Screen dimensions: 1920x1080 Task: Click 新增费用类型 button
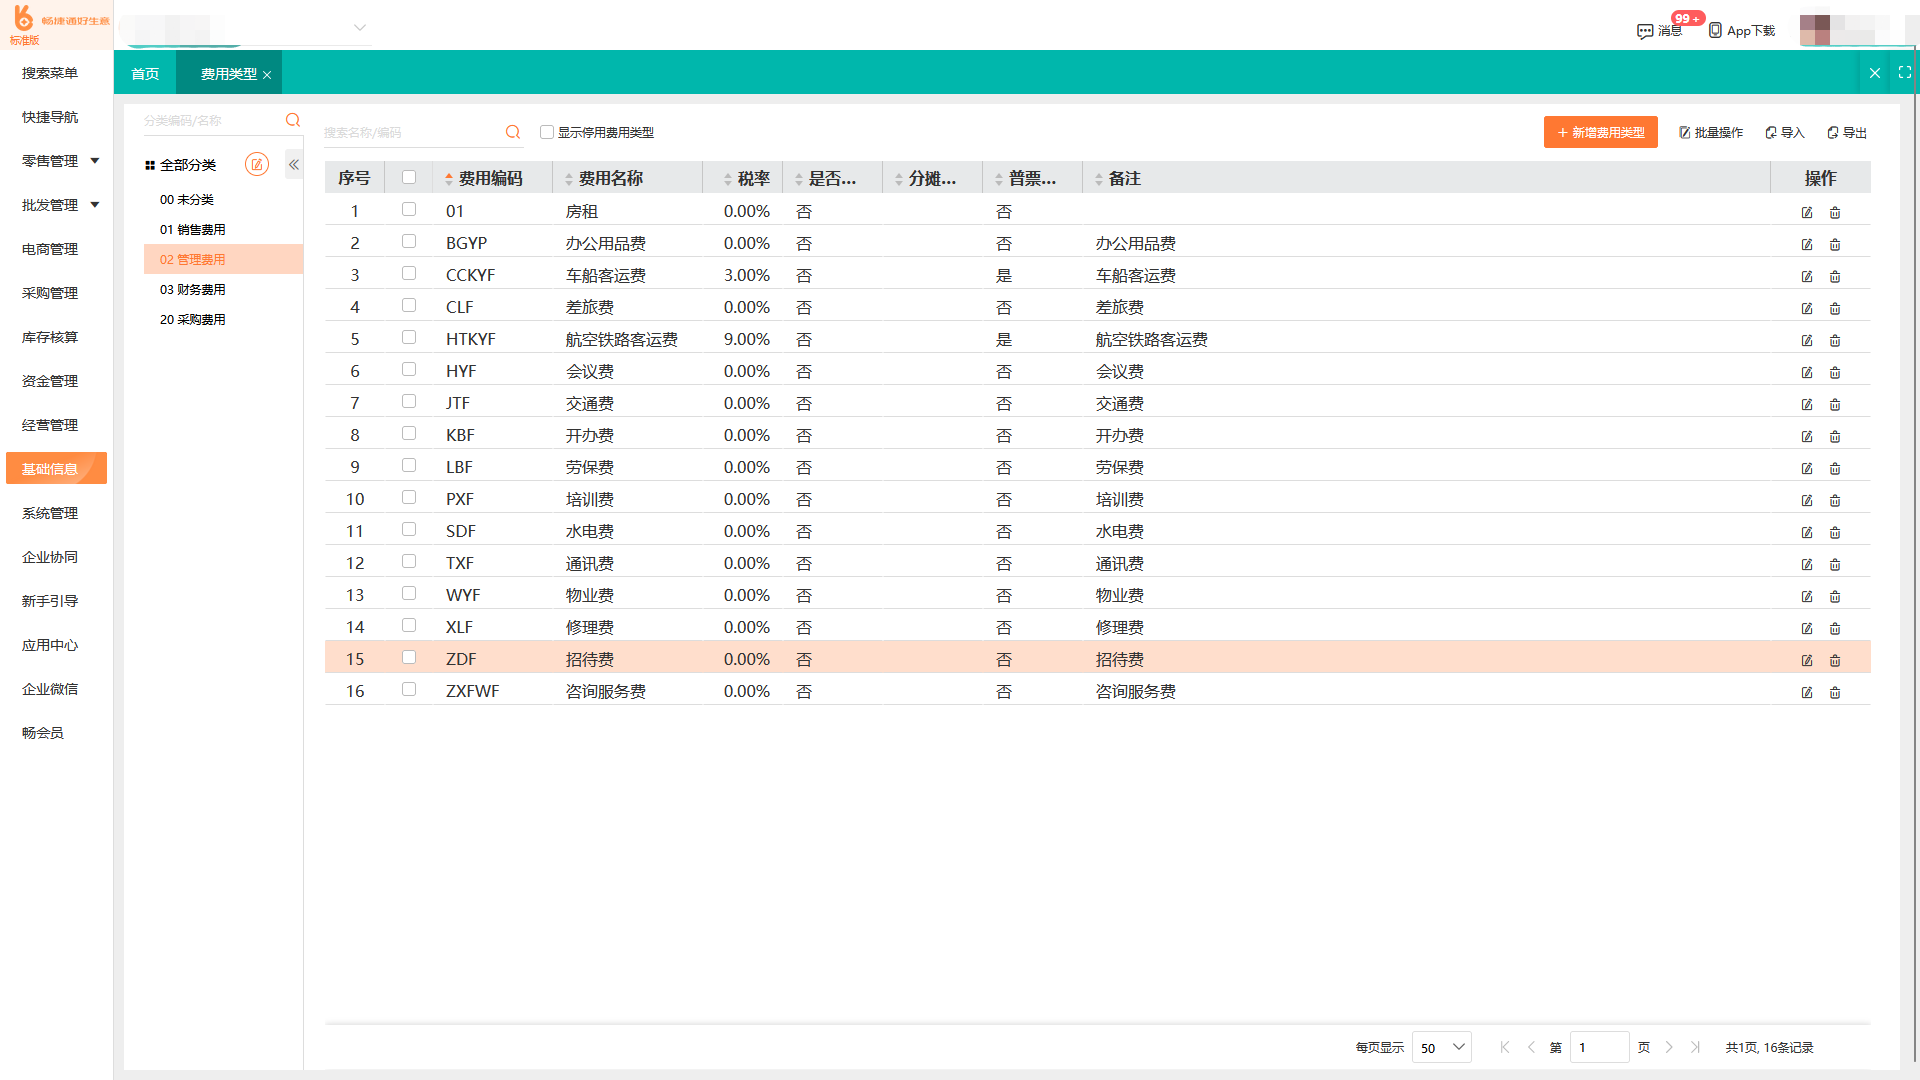pyautogui.click(x=1601, y=131)
